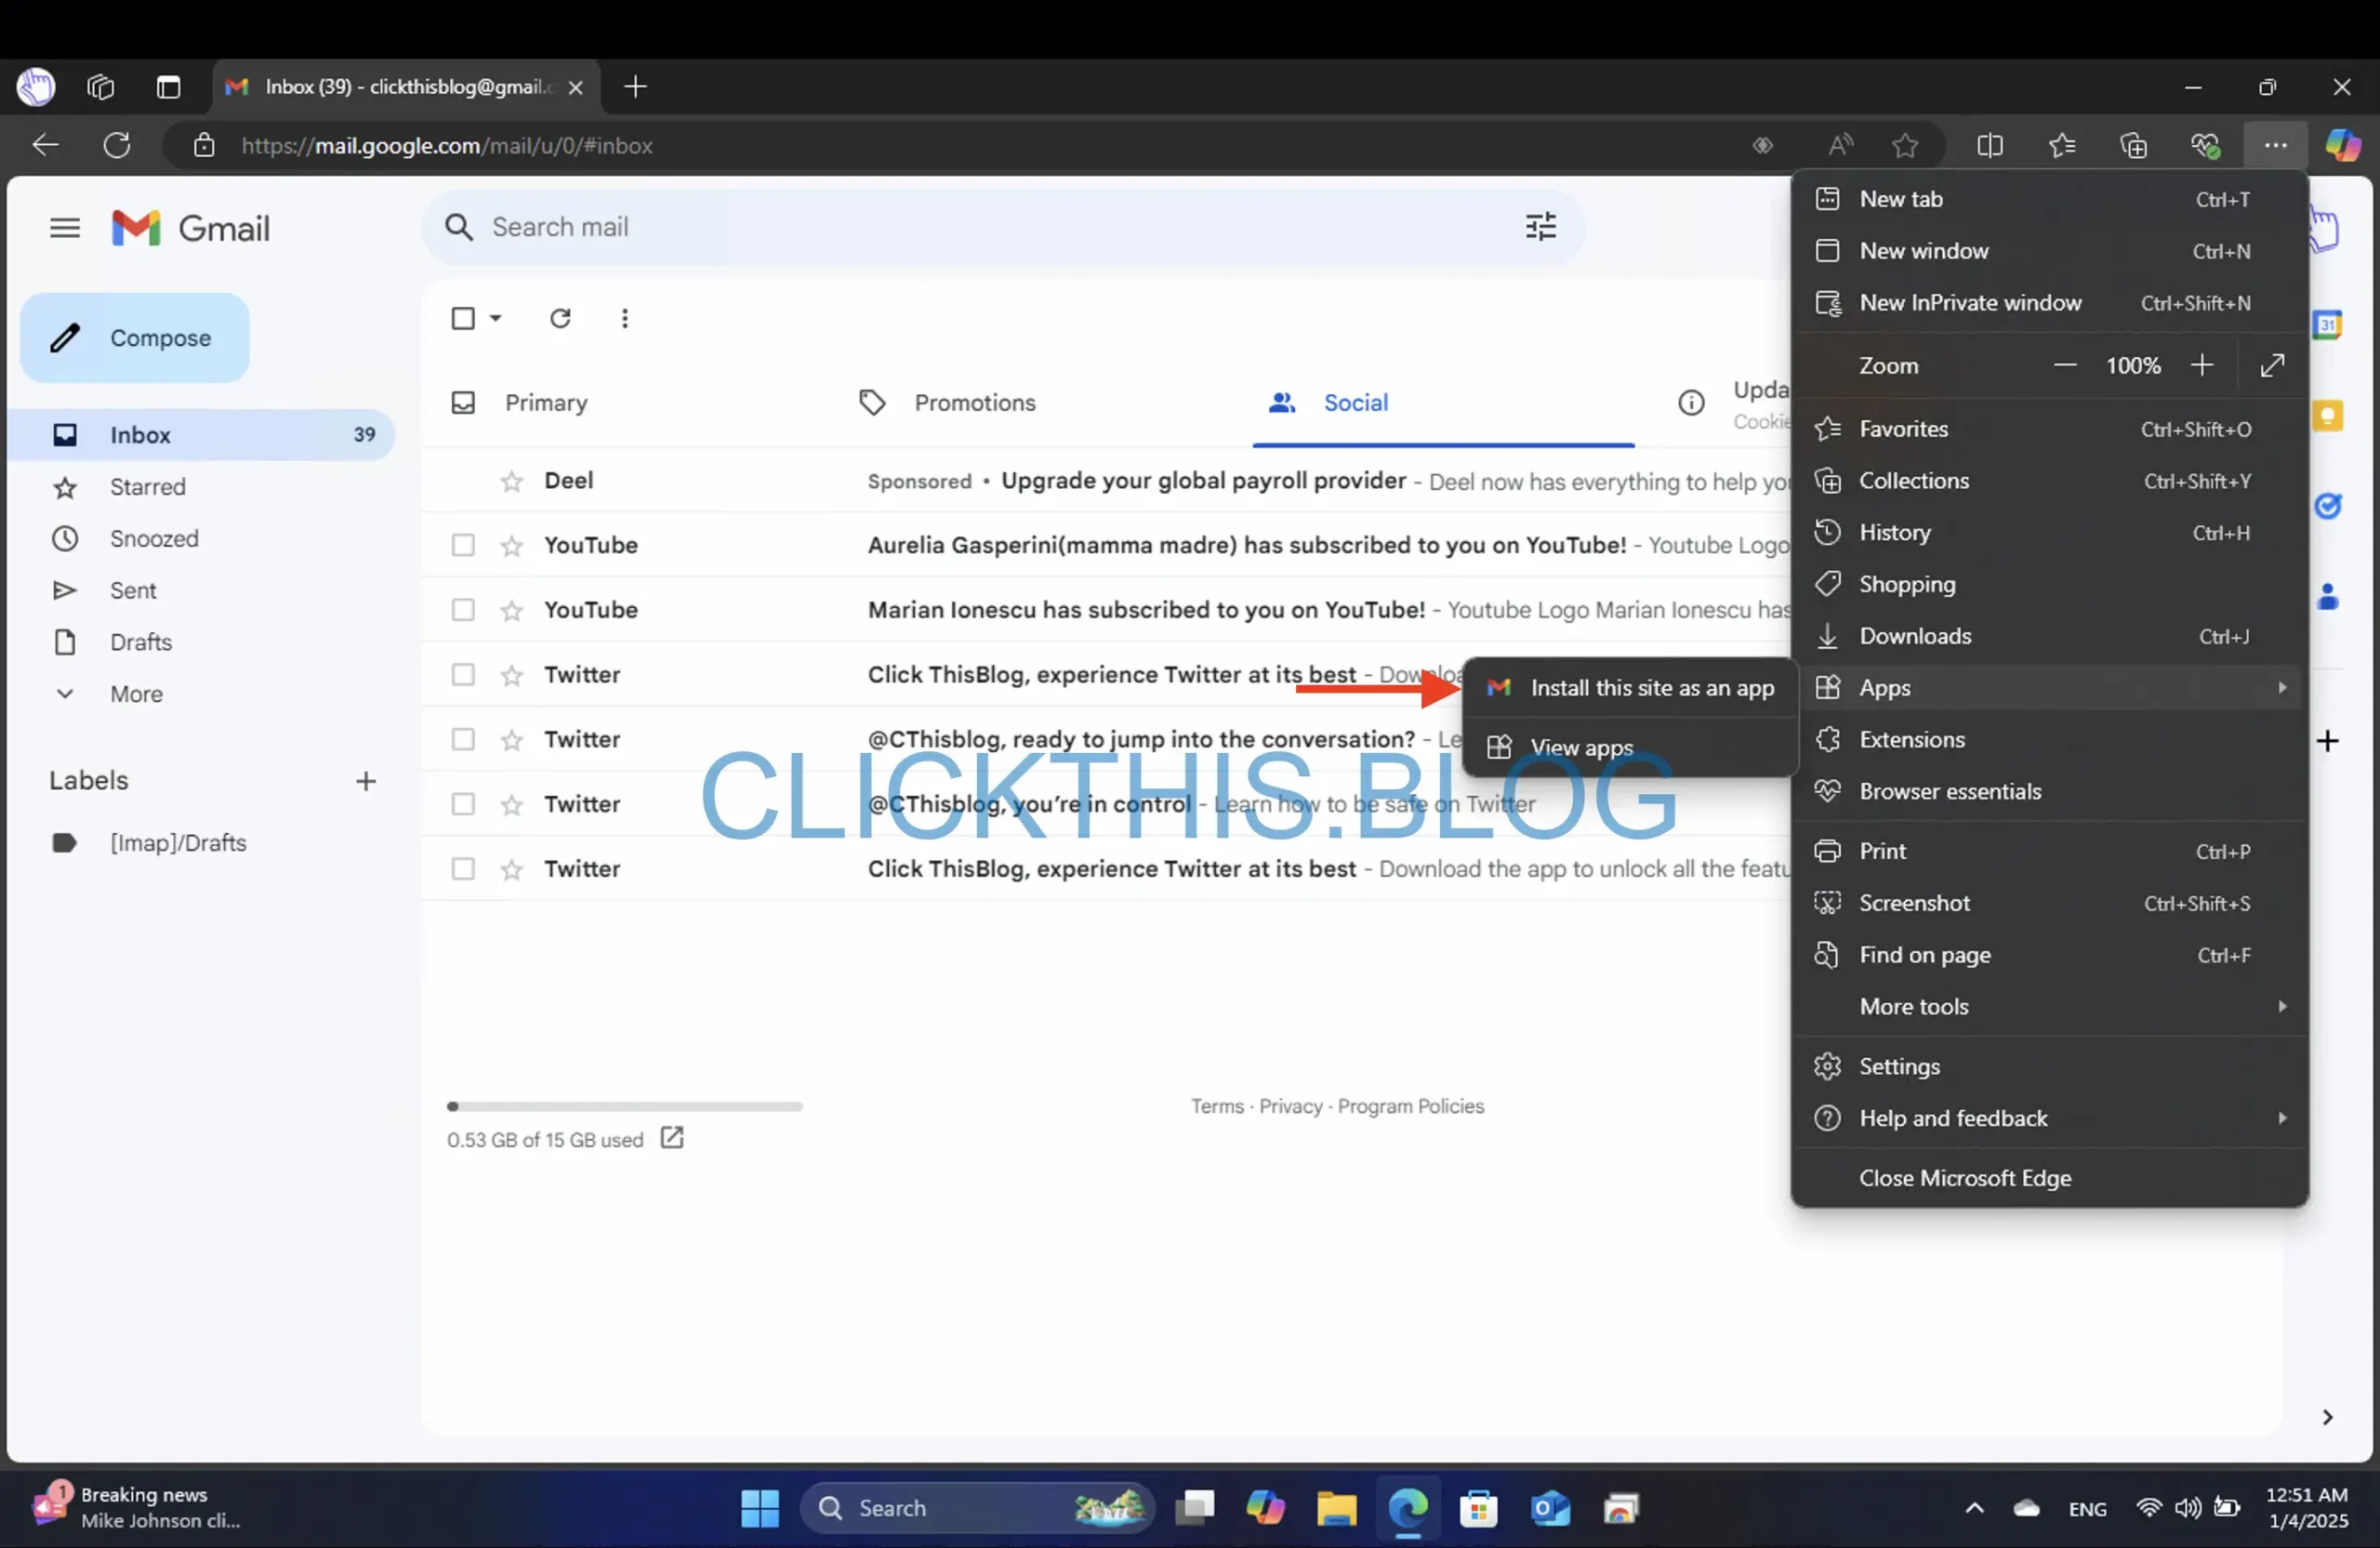Screen dimensions: 2380x1548
Task: Open Google Tasks side panel icon
Action: [x=2327, y=506]
